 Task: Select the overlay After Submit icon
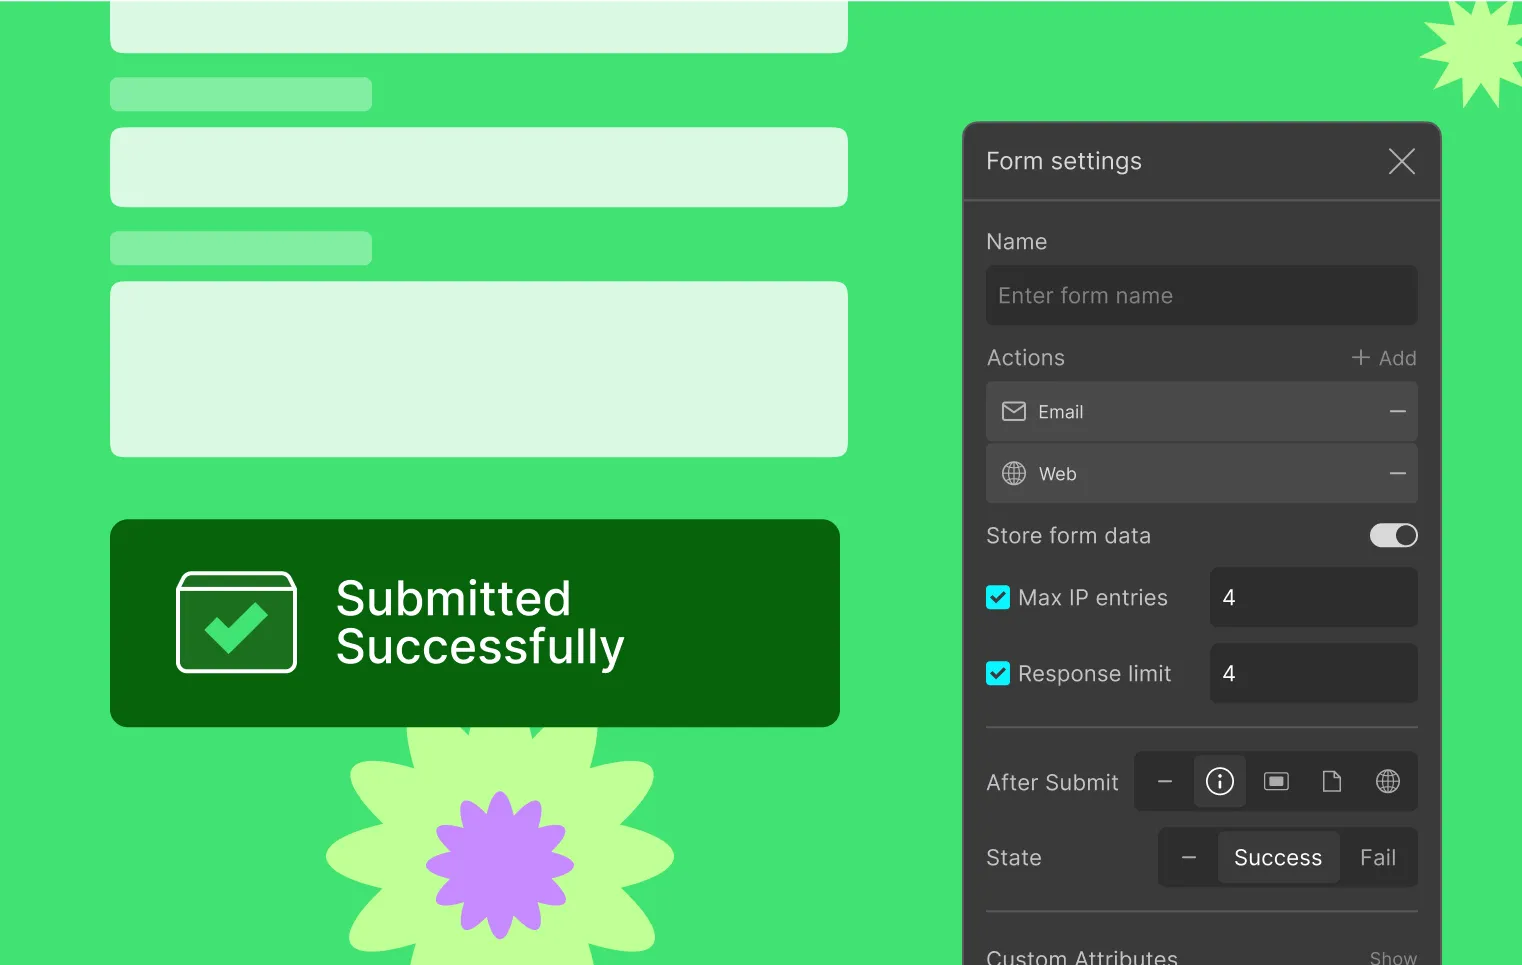click(x=1276, y=781)
